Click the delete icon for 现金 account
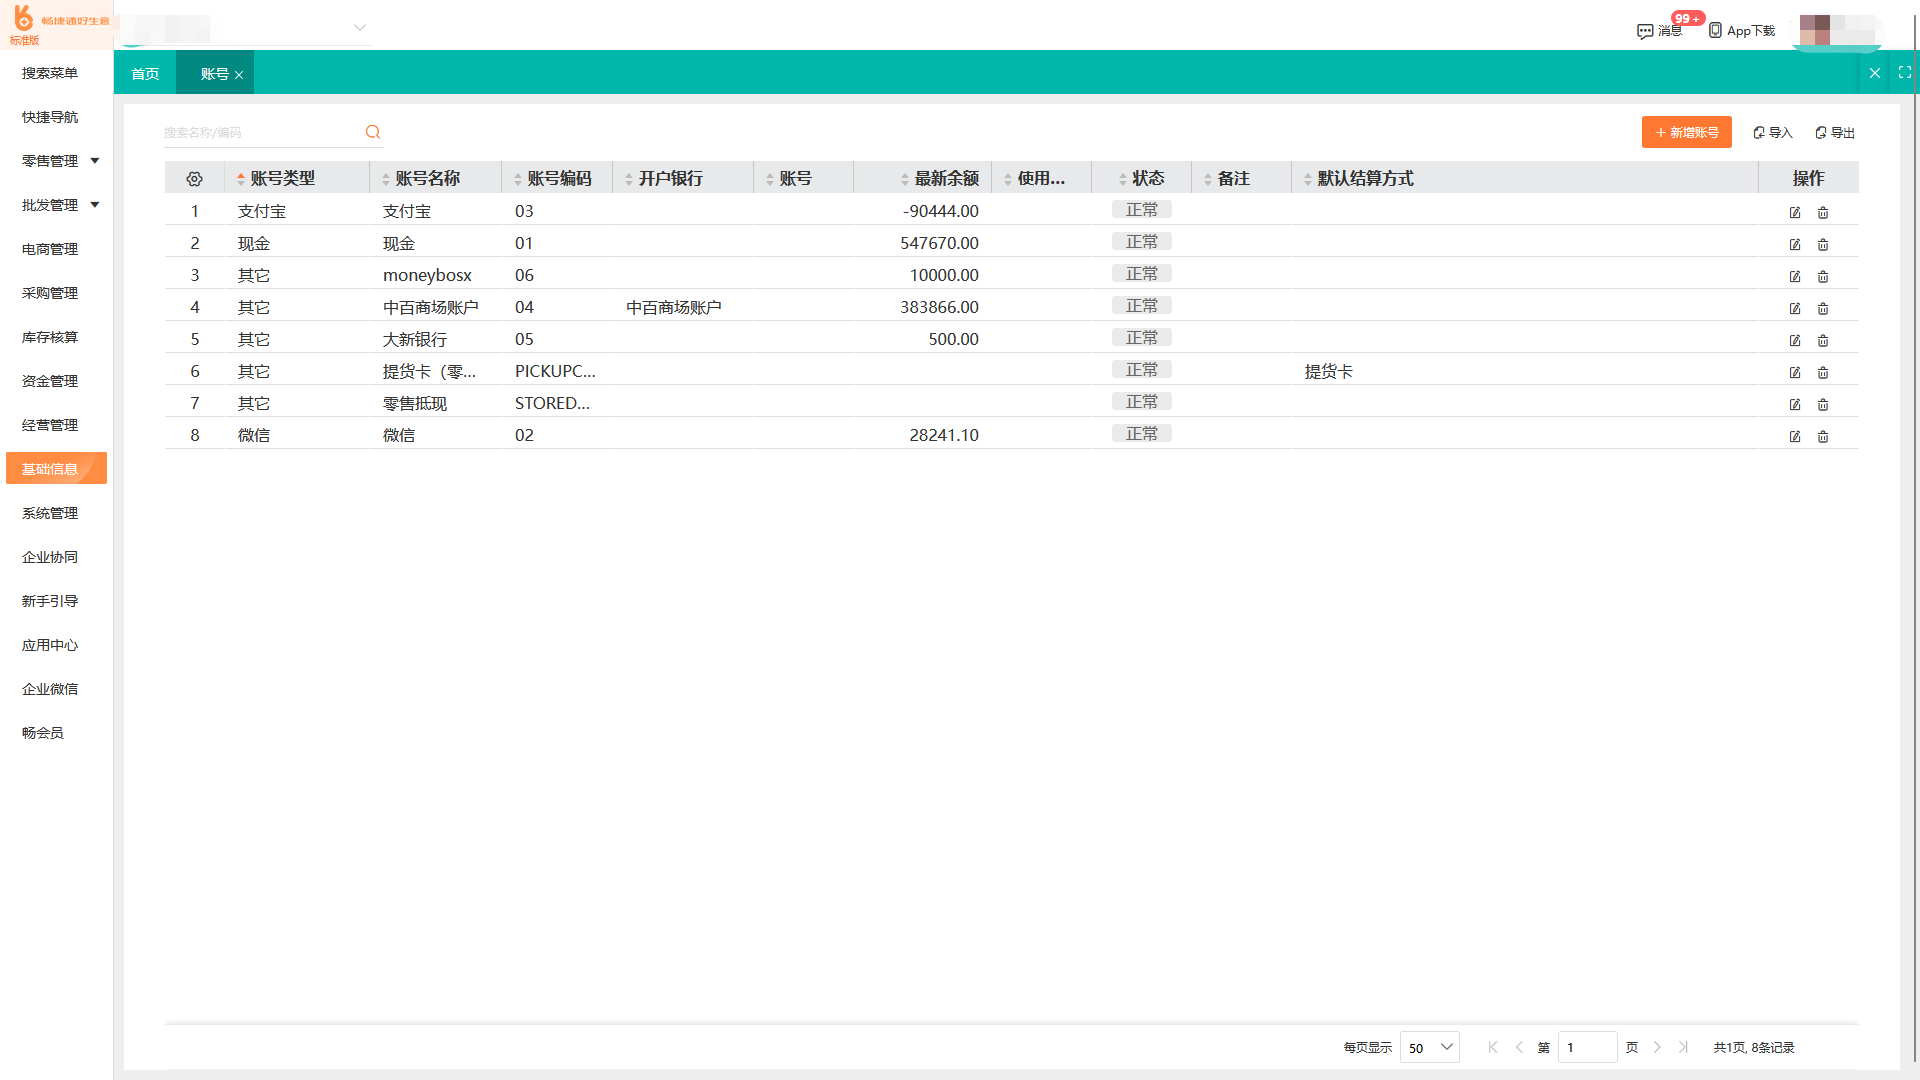Screen dimensions: 1920x1080 pos(1824,243)
